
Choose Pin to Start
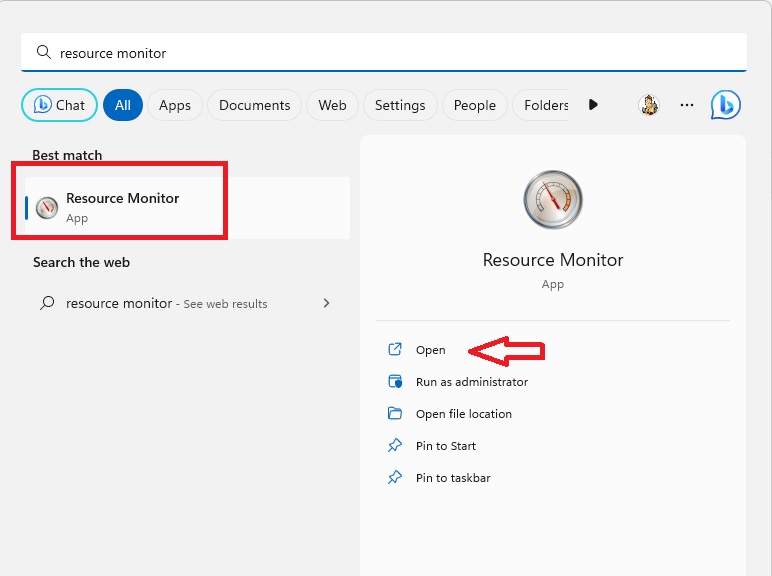pyautogui.click(x=446, y=446)
